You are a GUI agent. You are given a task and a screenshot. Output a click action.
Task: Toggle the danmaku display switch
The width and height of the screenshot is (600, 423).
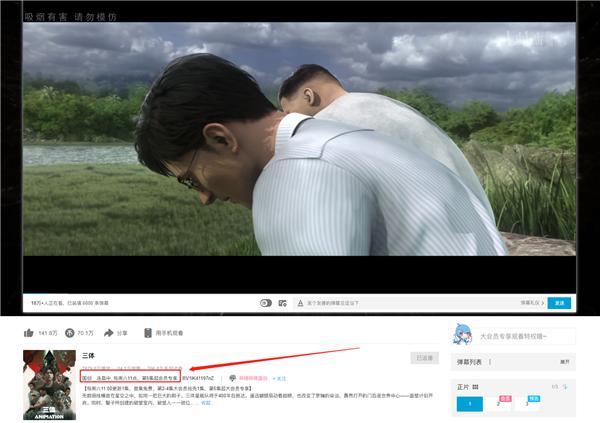pyautogui.click(x=265, y=302)
